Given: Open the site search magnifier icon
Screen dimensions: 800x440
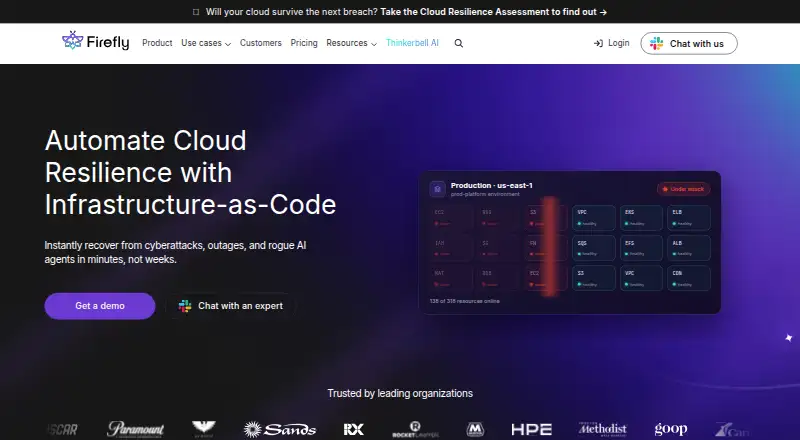Looking at the screenshot, I should 459,43.
